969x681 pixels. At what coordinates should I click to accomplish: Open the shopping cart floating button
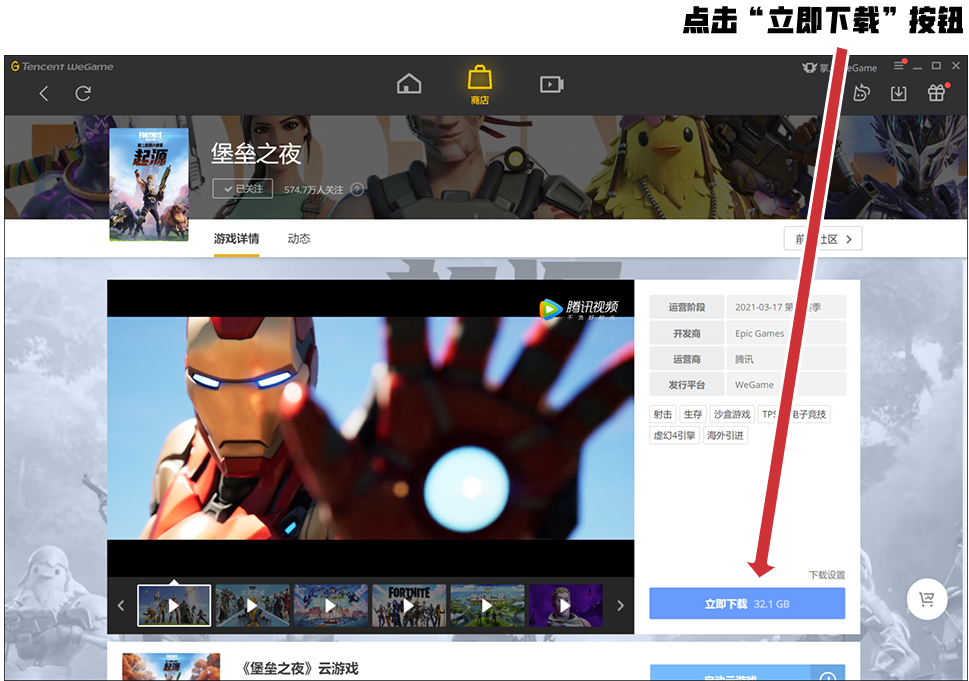click(927, 599)
